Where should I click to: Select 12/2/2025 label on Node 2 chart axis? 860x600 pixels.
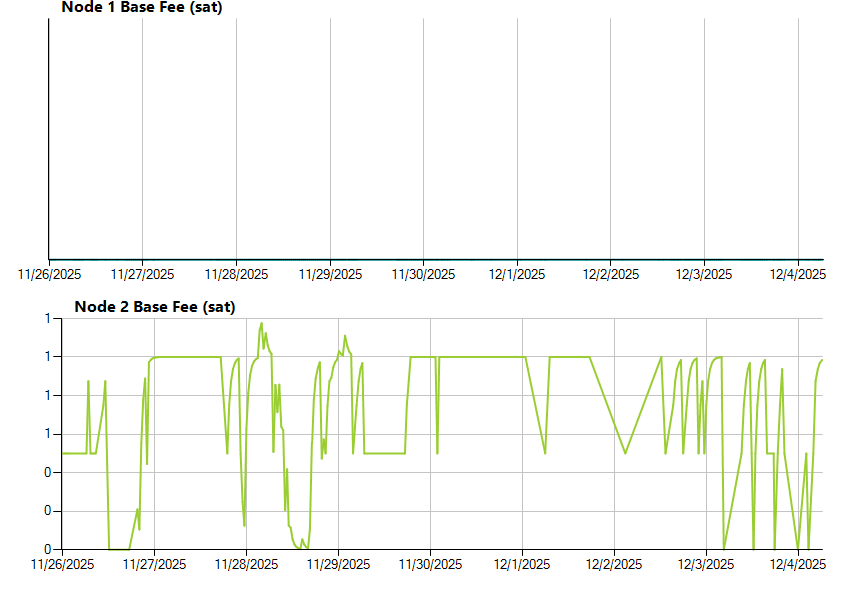pyautogui.click(x=615, y=564)
